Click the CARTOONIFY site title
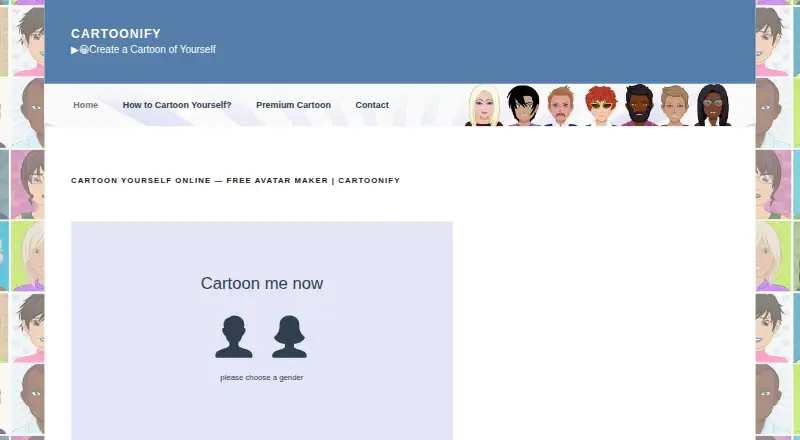The width and height of the screenshot is (800, 440). pyautogui.click(x=116, y=34)
